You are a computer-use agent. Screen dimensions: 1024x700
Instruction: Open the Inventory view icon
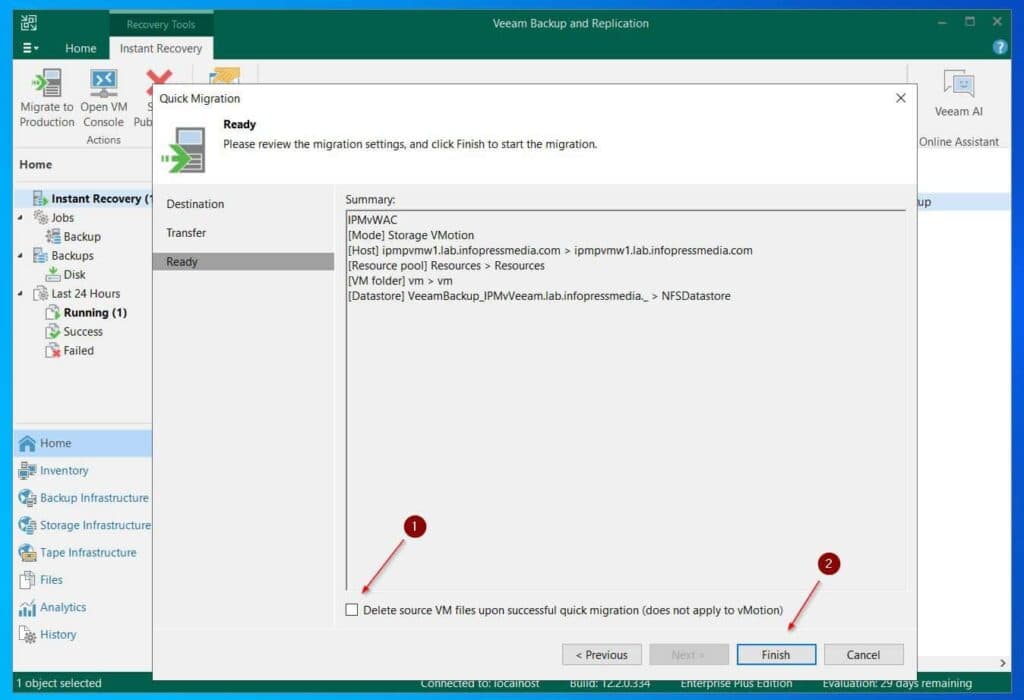(27, 470)
